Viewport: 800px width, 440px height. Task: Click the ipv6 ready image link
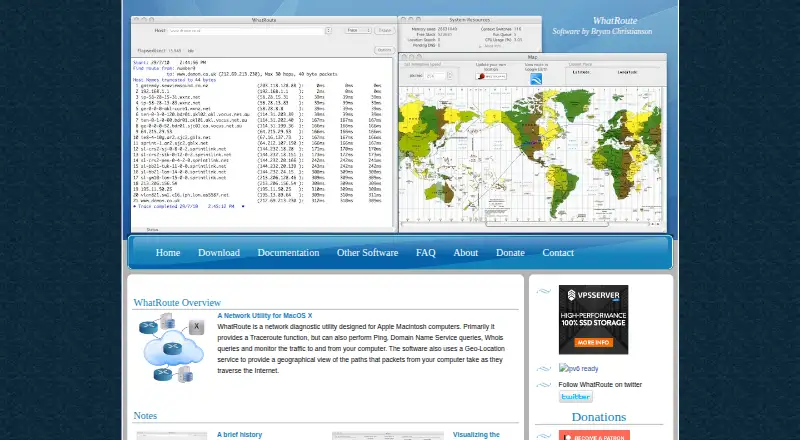[x=579, y=369]
